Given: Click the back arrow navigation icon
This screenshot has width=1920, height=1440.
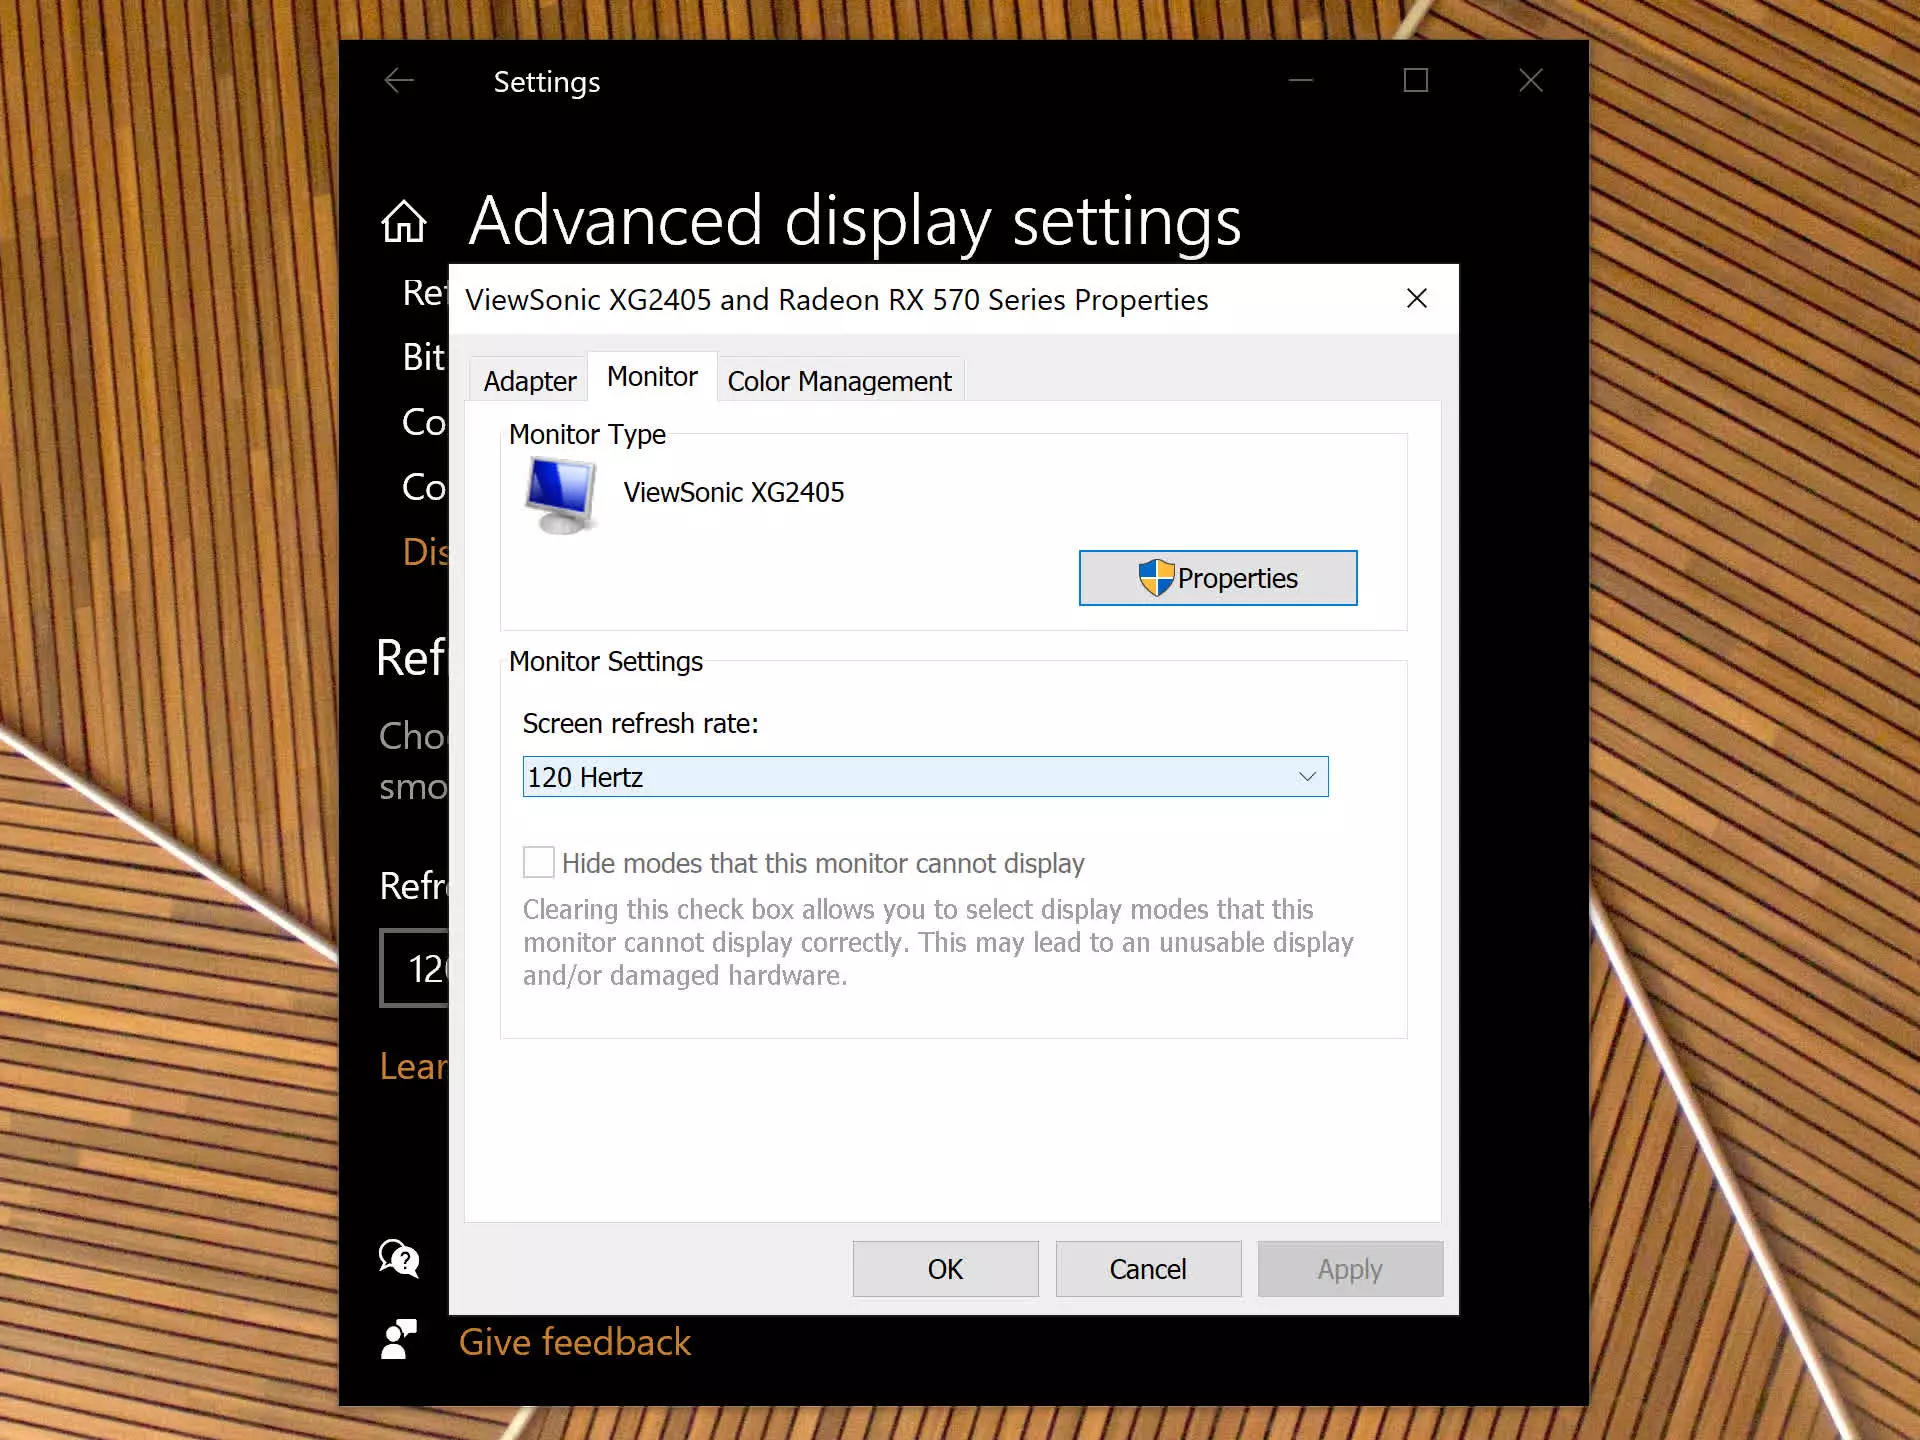Looking at the screenshot, I should point(401,80).
